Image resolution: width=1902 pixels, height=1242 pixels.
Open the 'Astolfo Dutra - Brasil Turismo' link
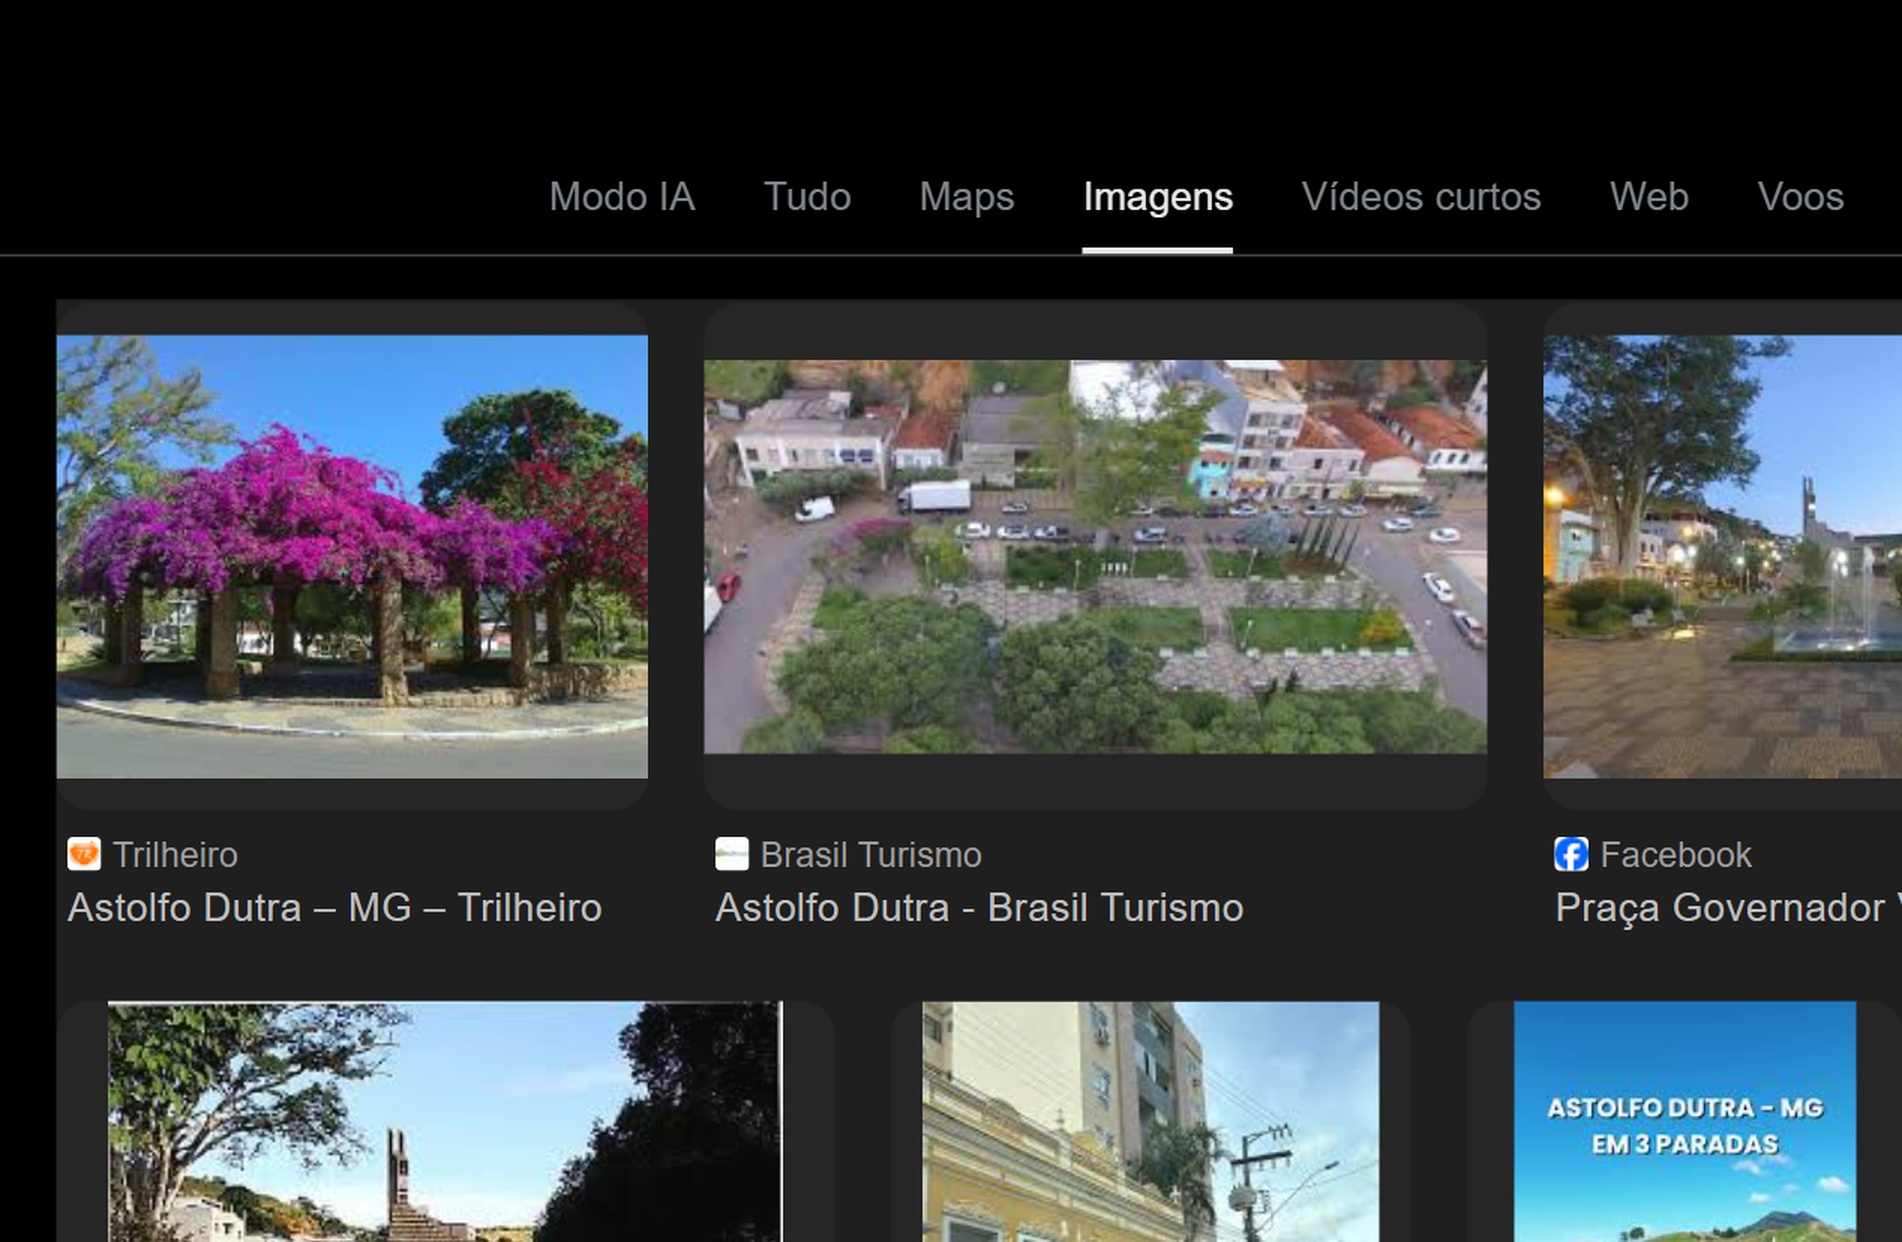(x=979, y=908)
